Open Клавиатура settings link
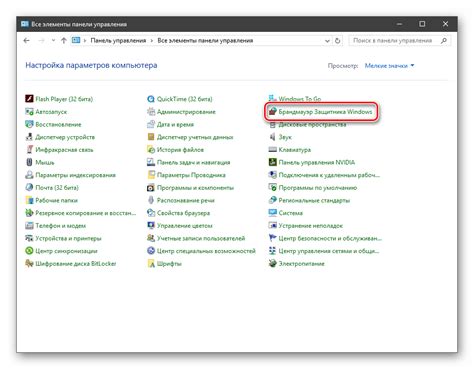 point(295,150)
